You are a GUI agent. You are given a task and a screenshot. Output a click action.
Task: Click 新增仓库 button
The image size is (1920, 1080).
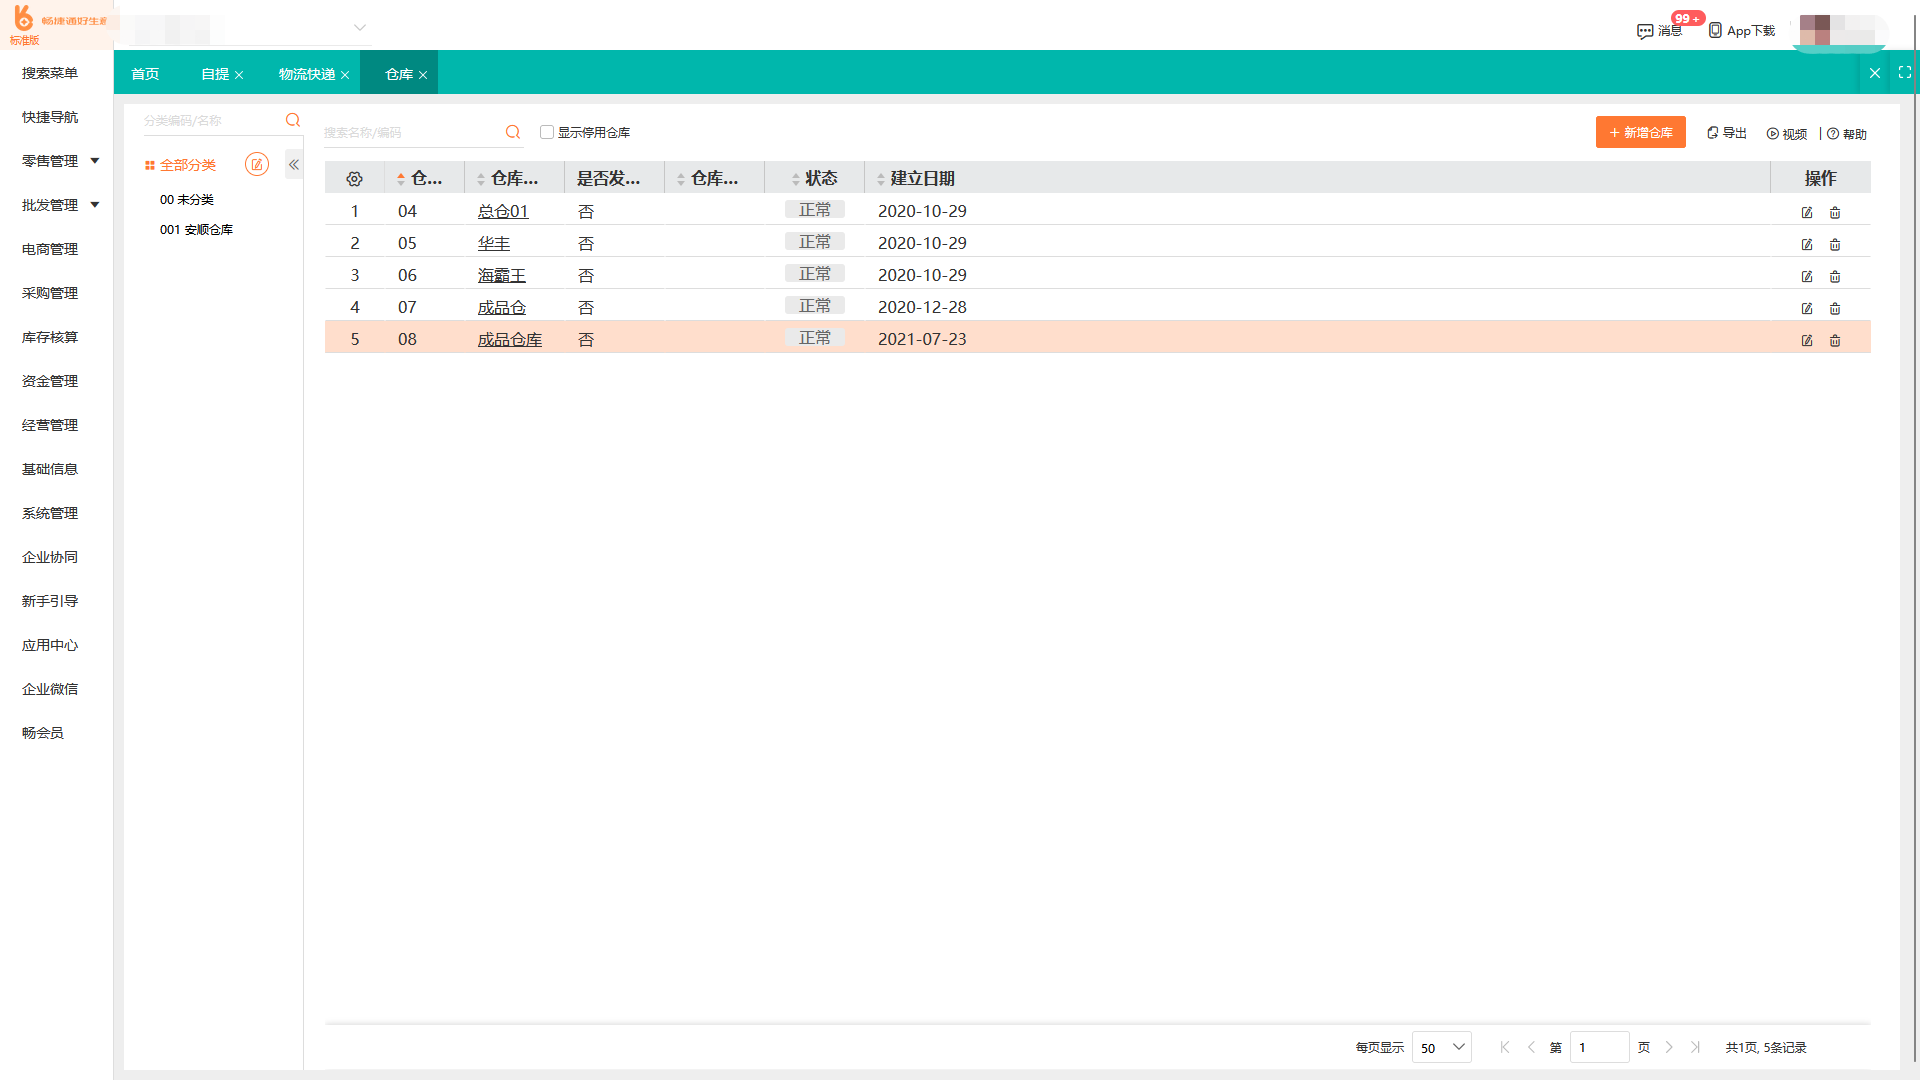point(1639,131)
